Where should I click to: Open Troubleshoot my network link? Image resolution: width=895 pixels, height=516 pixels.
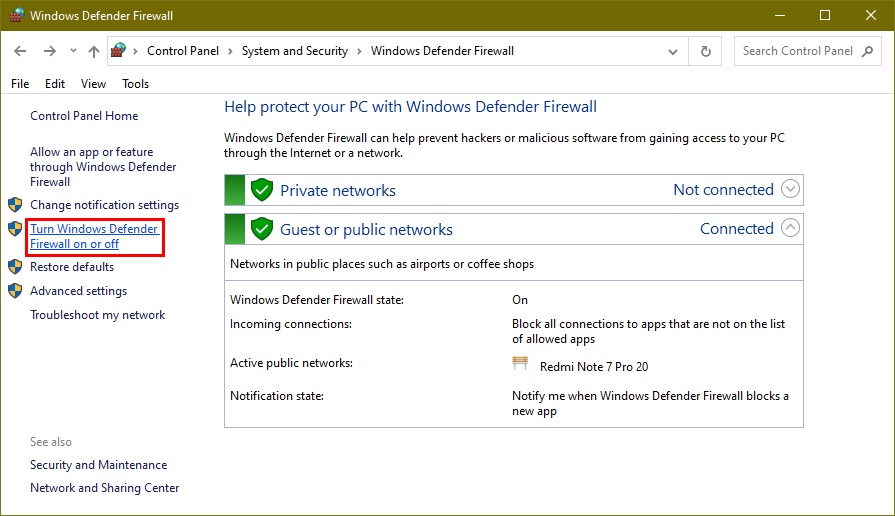(x=98, y=315)
